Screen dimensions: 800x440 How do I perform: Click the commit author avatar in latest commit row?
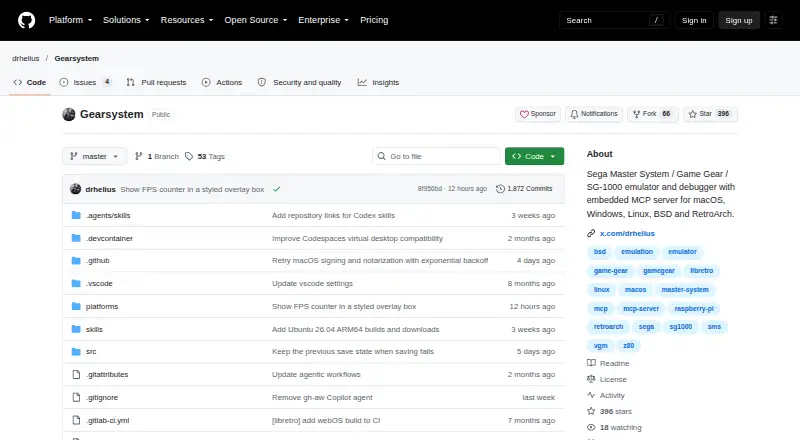[x=76, y=189]
